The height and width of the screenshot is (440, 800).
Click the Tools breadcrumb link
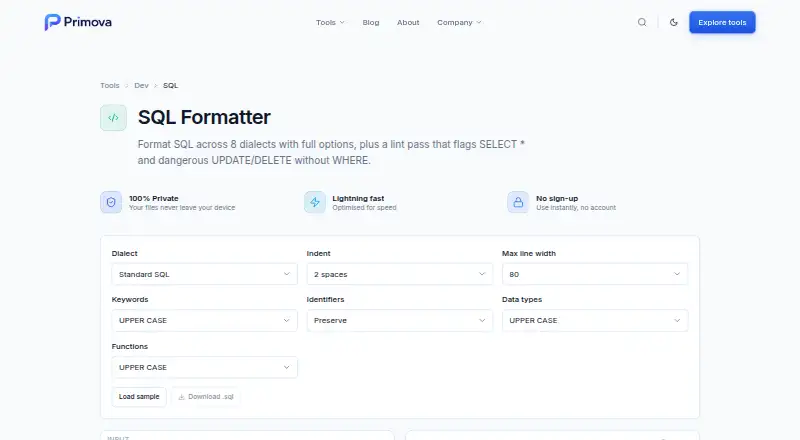(110, 85)
